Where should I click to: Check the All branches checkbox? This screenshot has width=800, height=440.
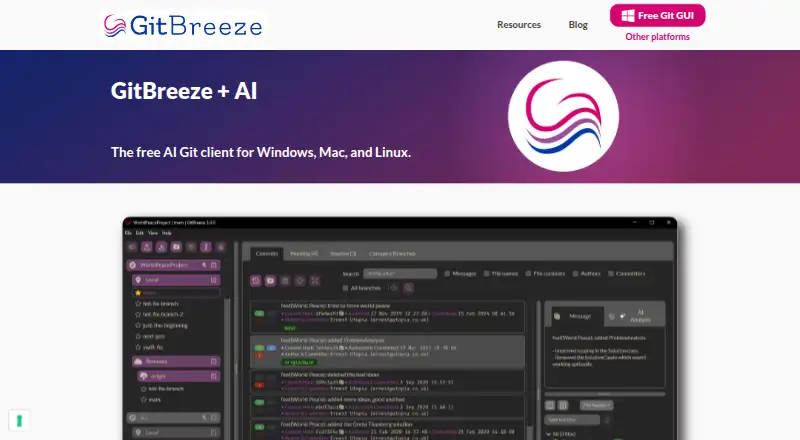(345, 288)
